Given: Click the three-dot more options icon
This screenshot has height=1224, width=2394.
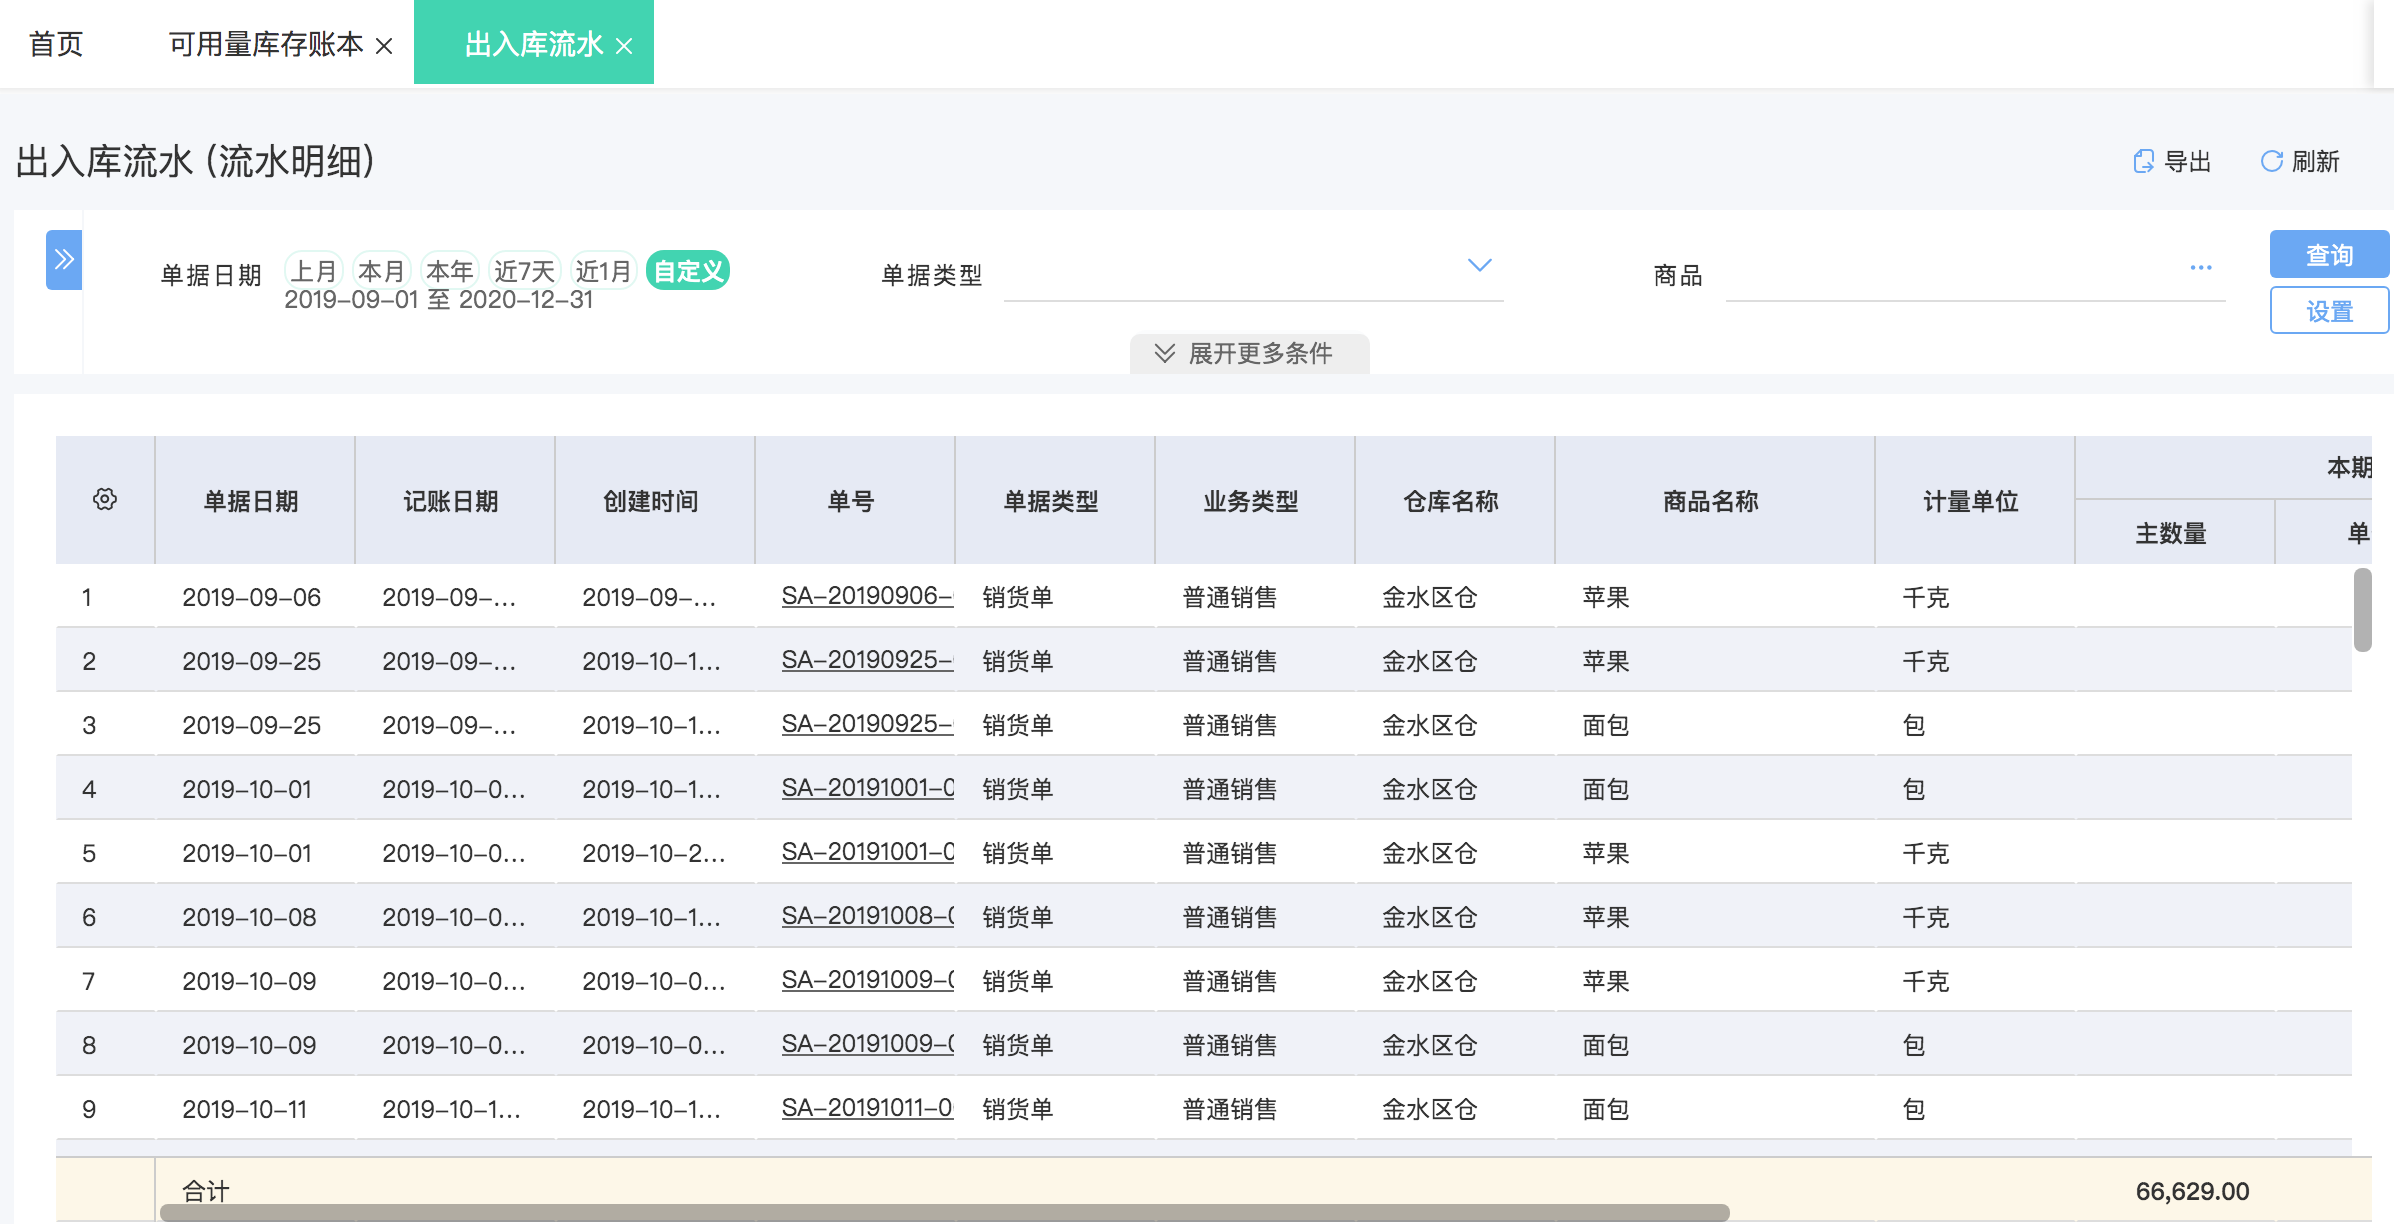Looking at the screenshot, I should 2202,267.
